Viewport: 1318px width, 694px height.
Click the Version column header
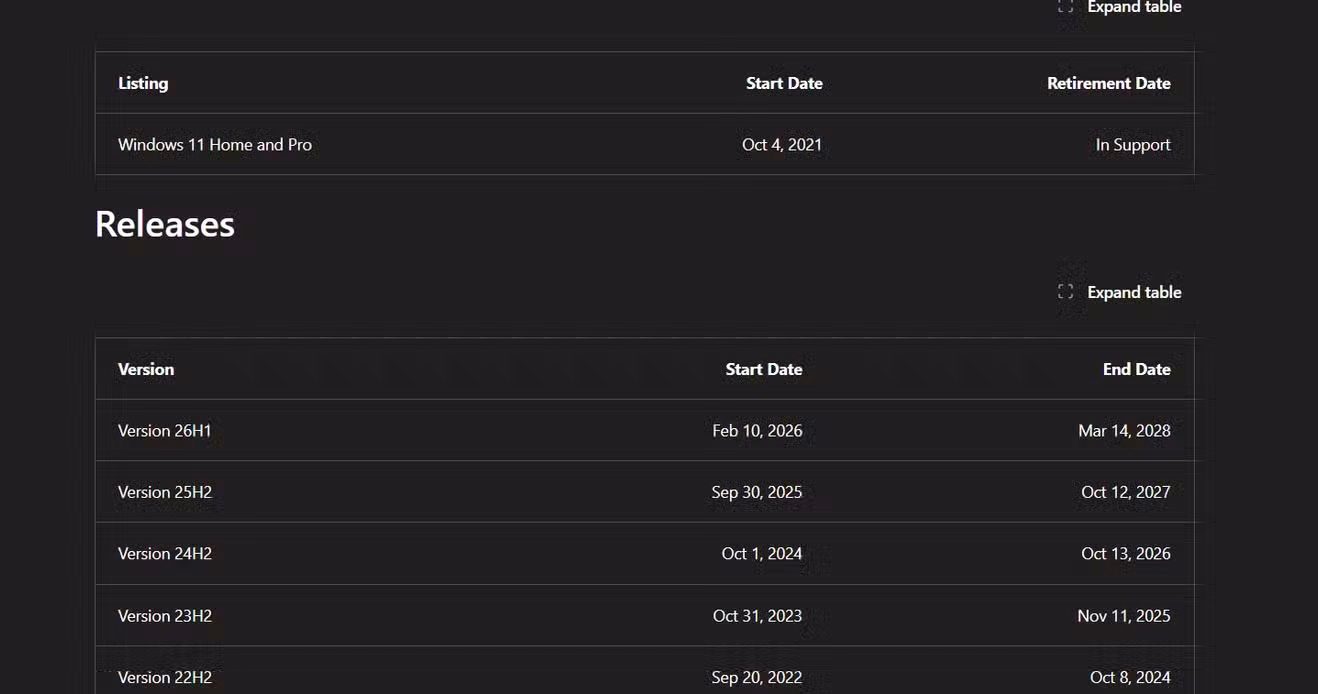(146, 369)
